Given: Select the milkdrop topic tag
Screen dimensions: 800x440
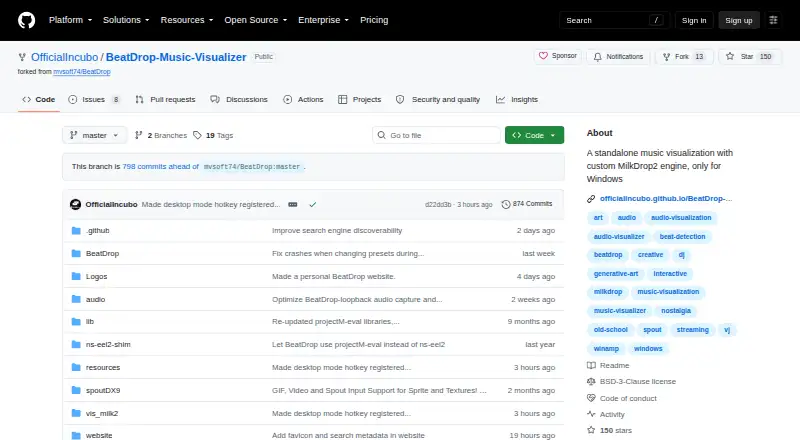Looking at the screenshot, I should click(608, 291).
